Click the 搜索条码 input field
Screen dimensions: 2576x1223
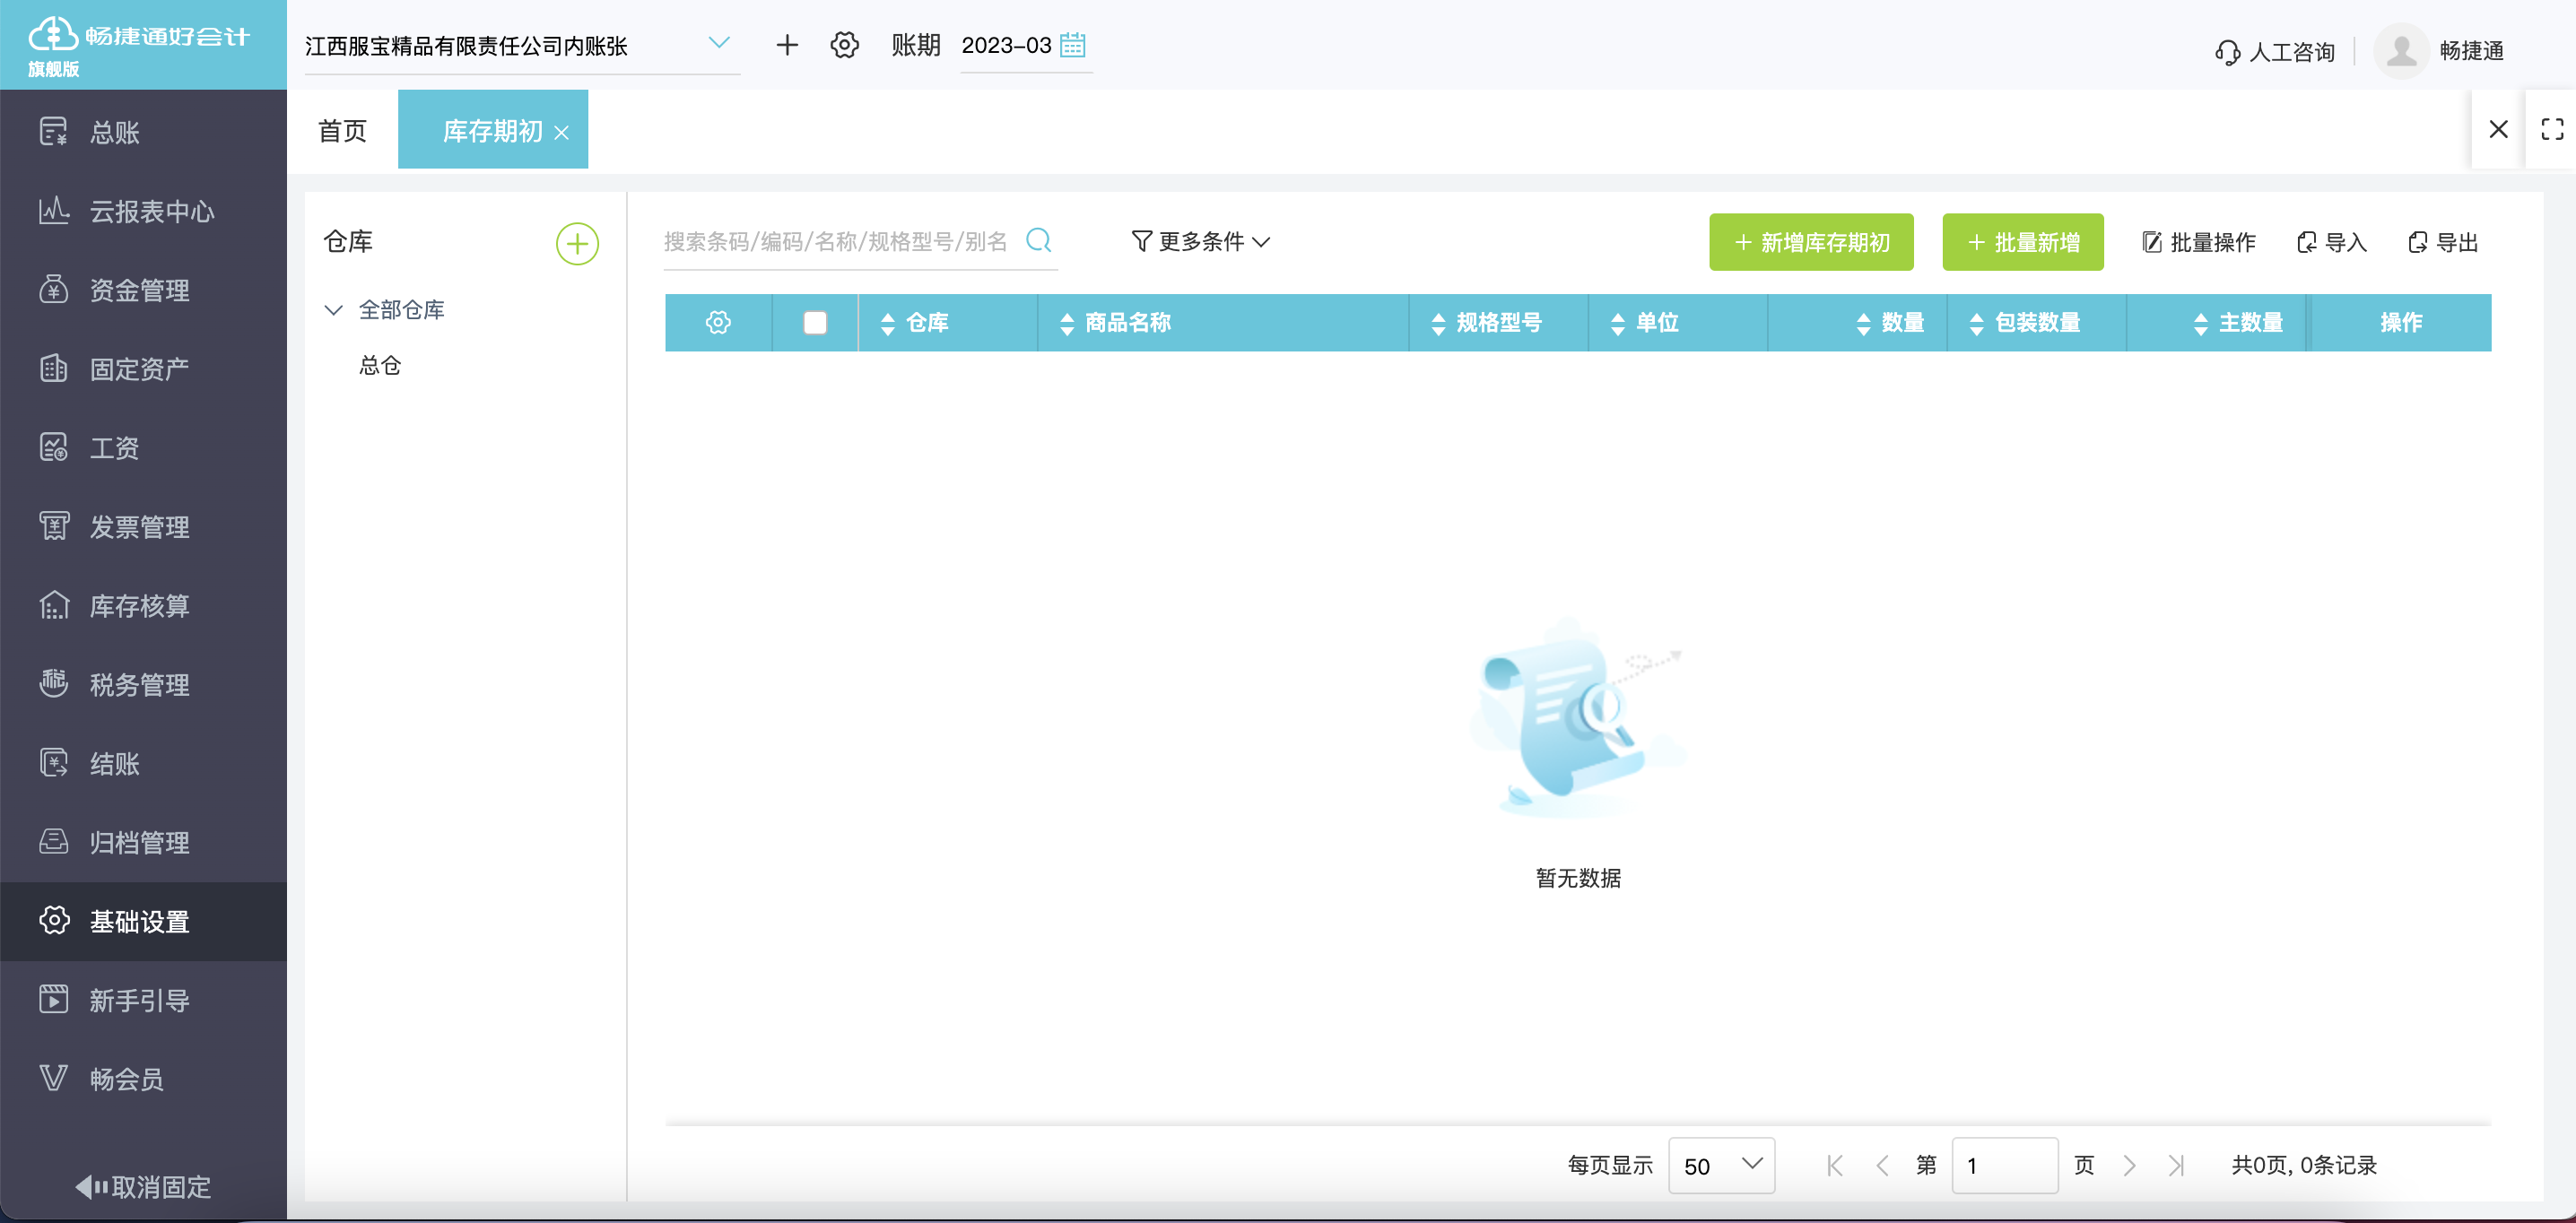[840, 239]
